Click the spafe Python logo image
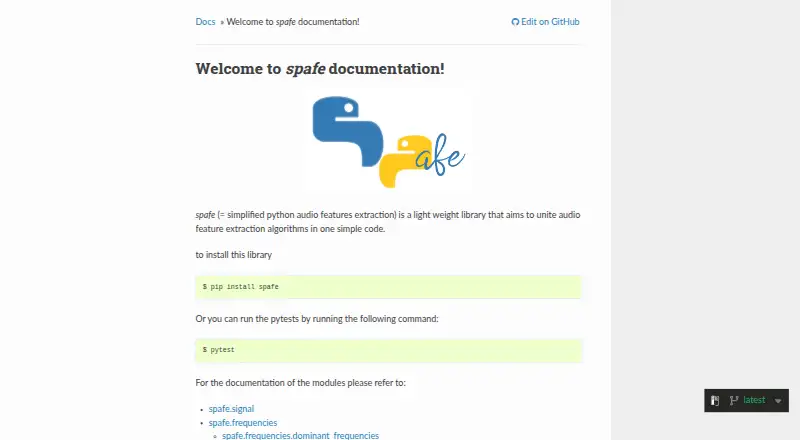The width and height of the screenshot is (800, 440). (388, 142)
